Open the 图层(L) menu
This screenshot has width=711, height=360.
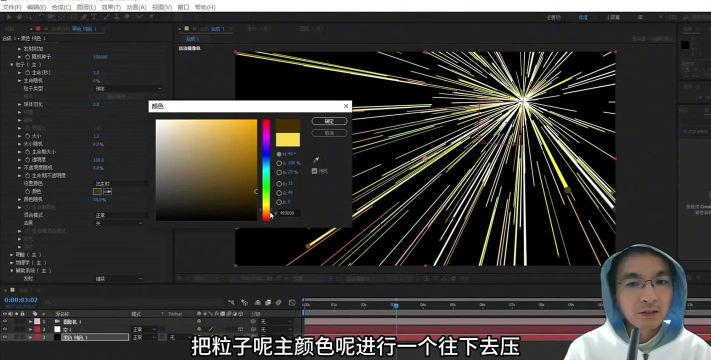point(86,7)
